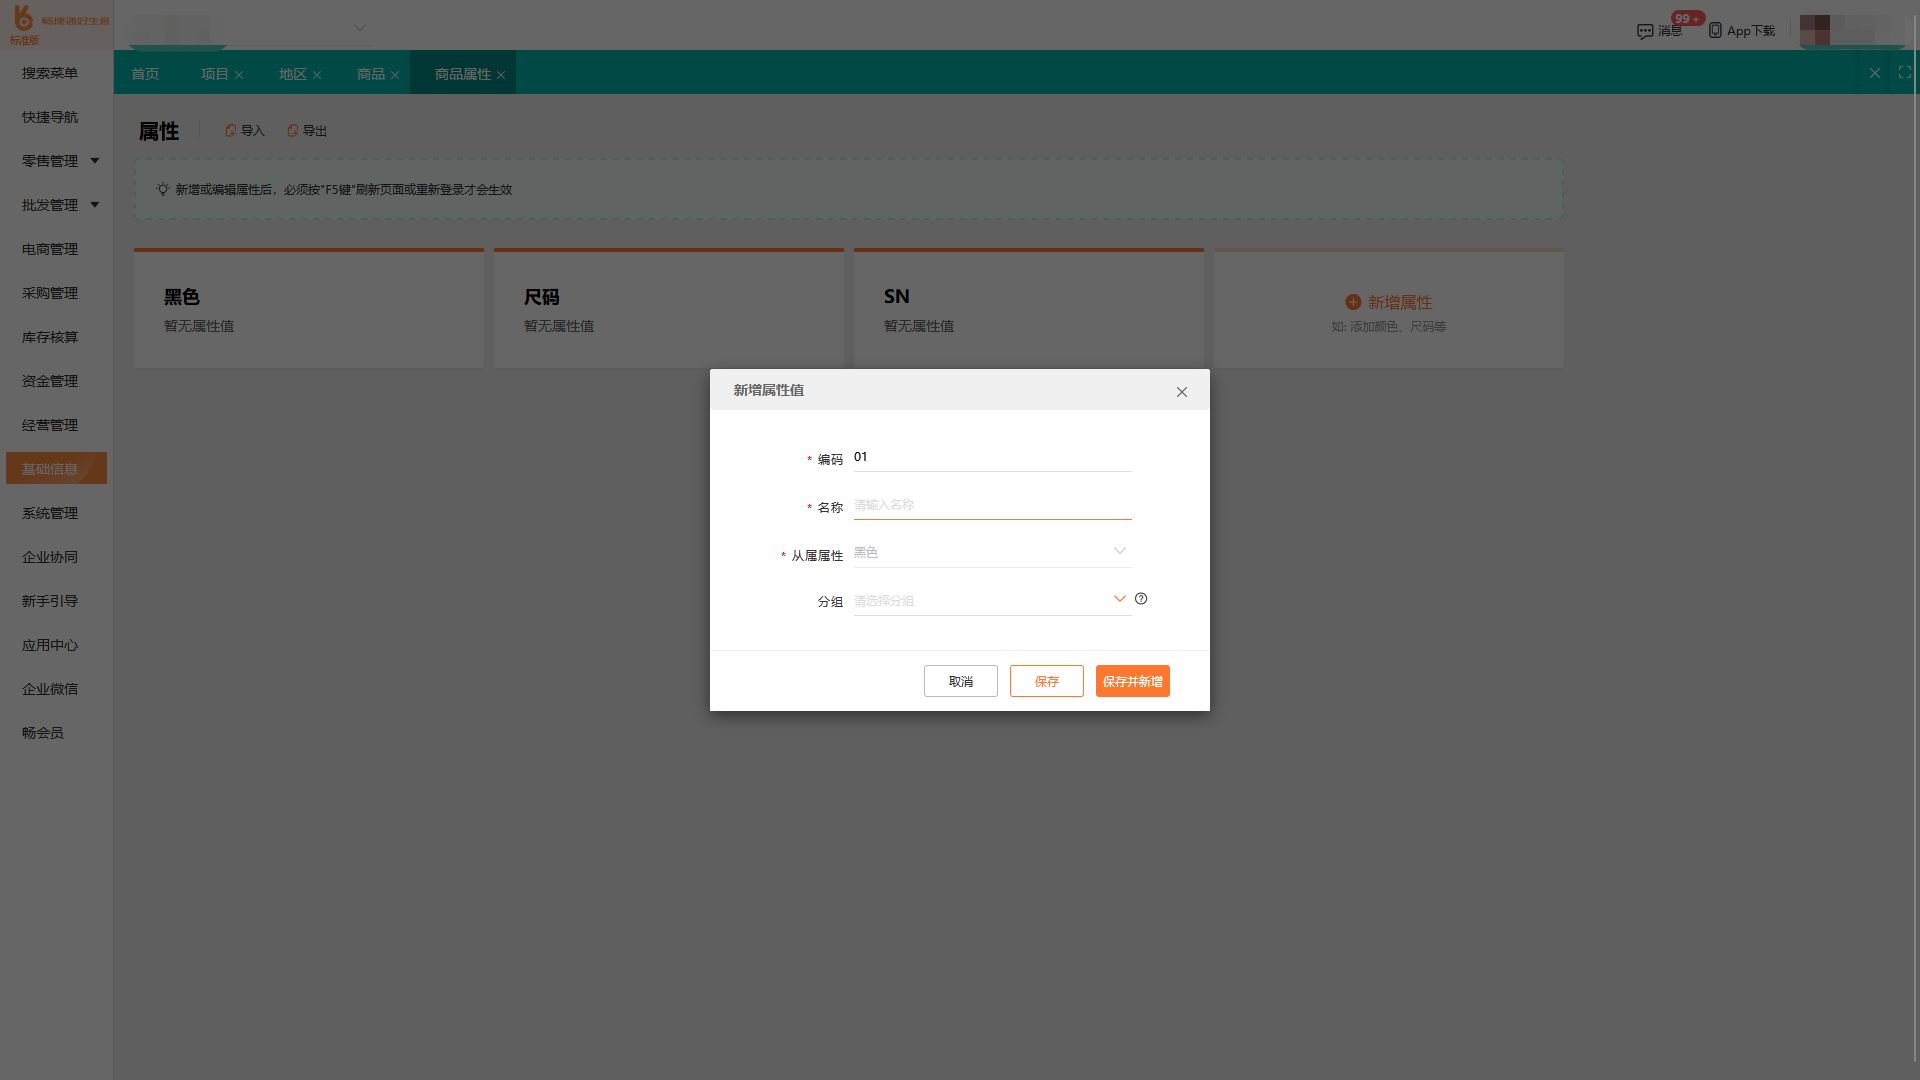The image size is (1920, 1080).
Task: Click the 名称 input field
Action: [x=992, y=505]
